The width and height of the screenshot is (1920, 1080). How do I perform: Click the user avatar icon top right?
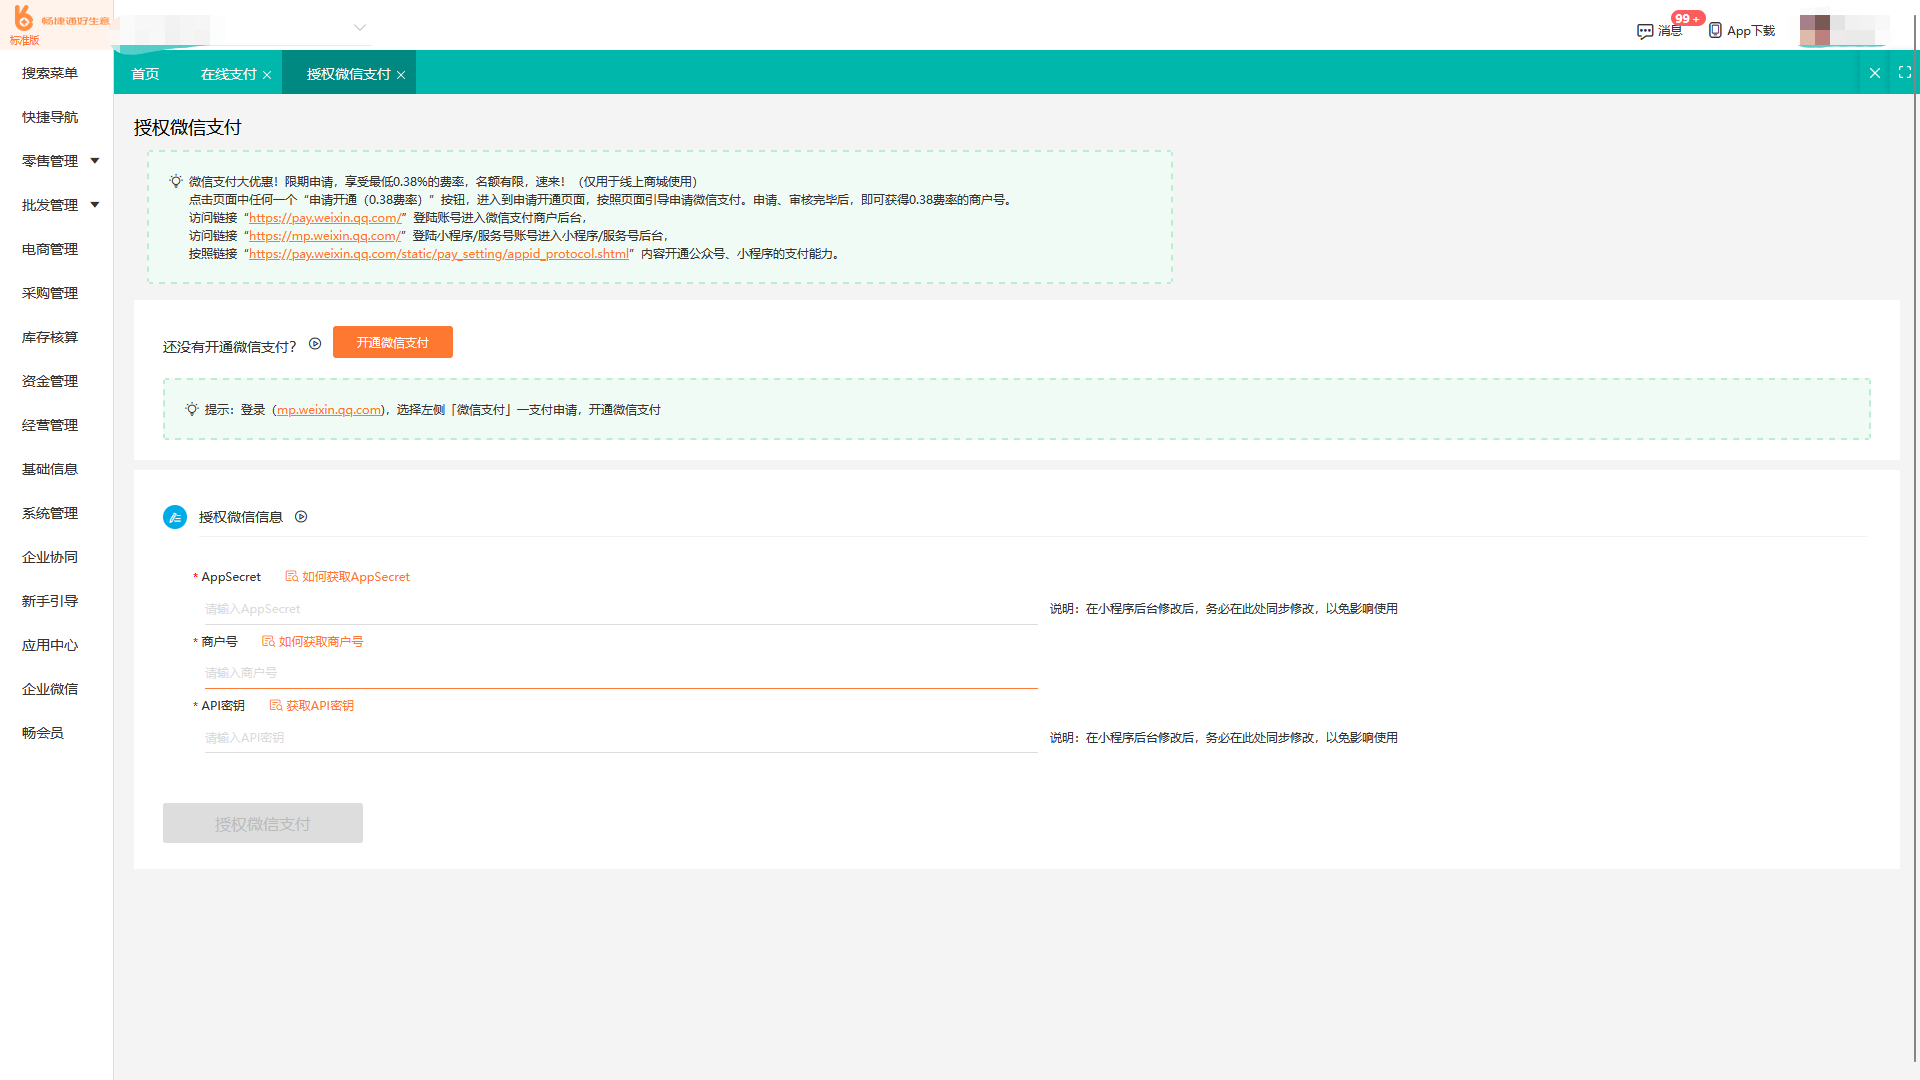(x=1817, y=28)
